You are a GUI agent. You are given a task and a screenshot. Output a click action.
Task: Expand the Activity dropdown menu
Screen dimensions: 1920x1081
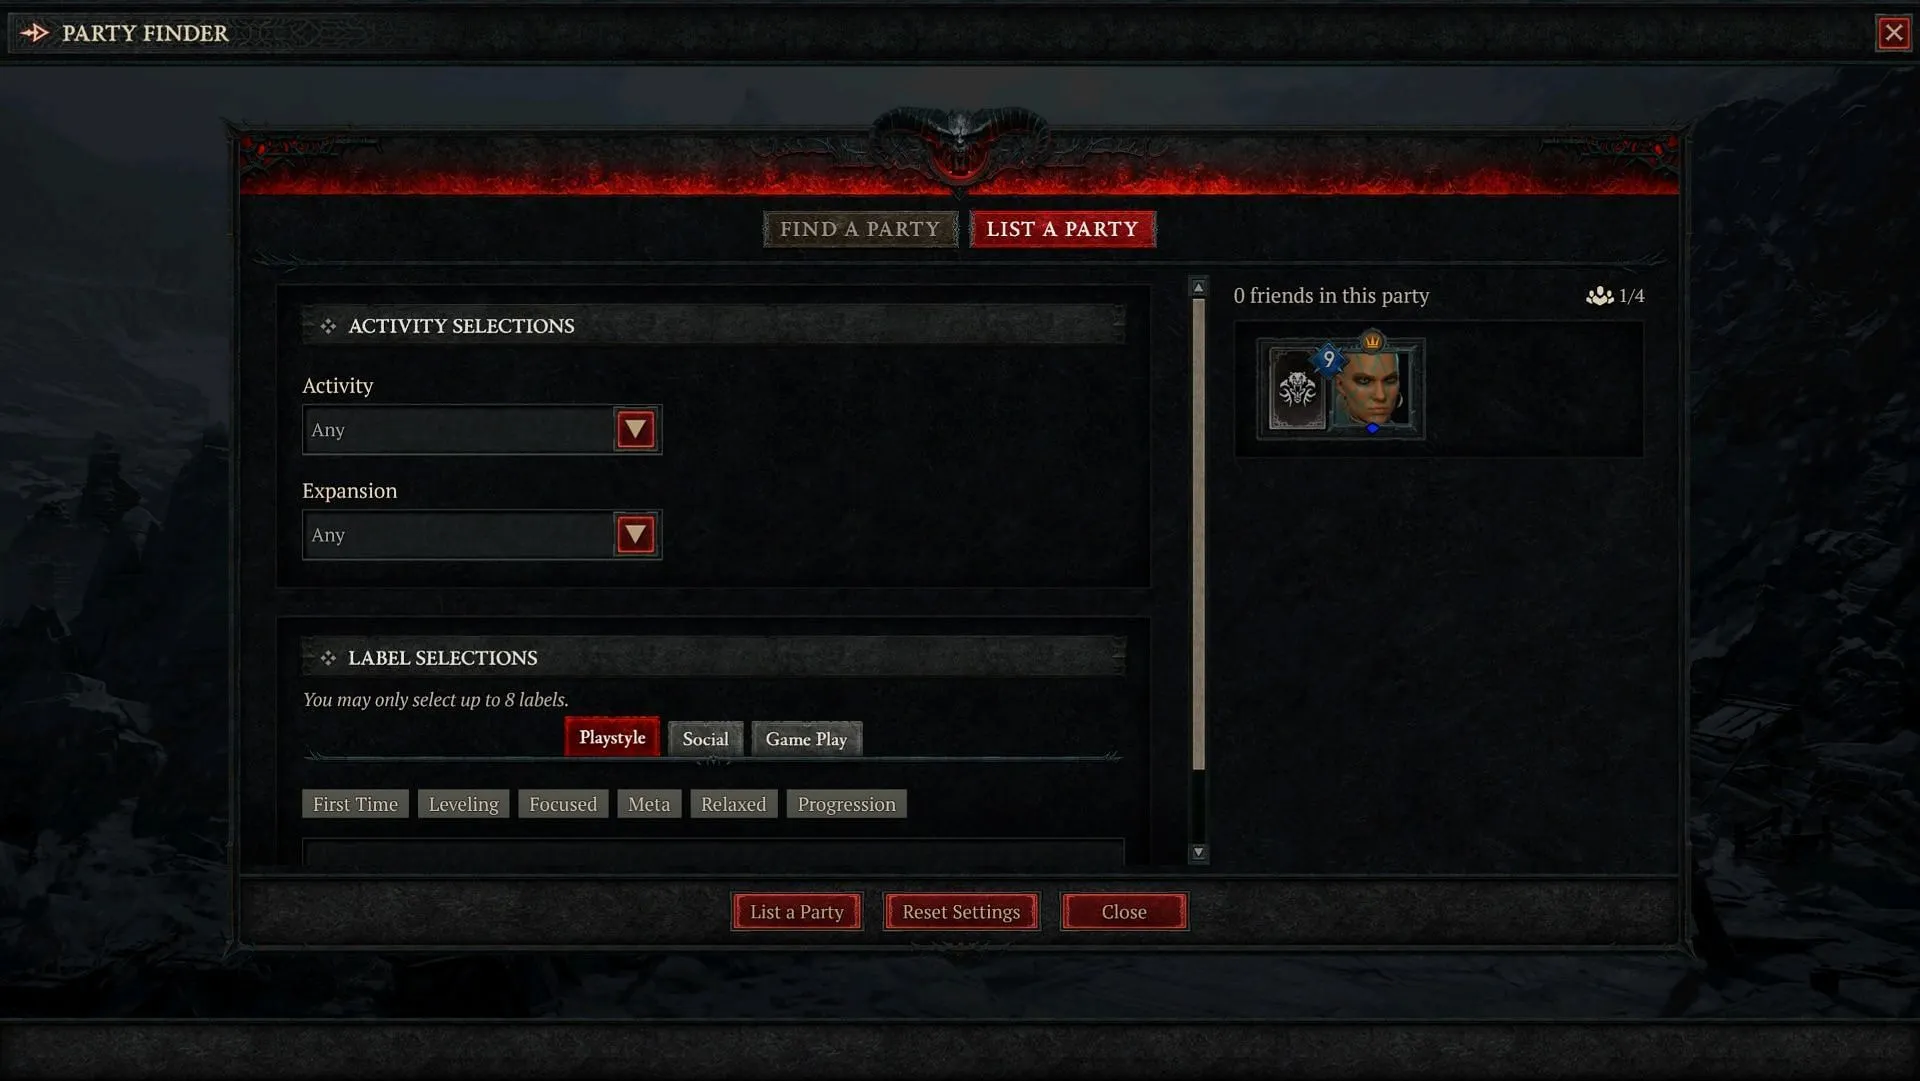coord(633,428)
